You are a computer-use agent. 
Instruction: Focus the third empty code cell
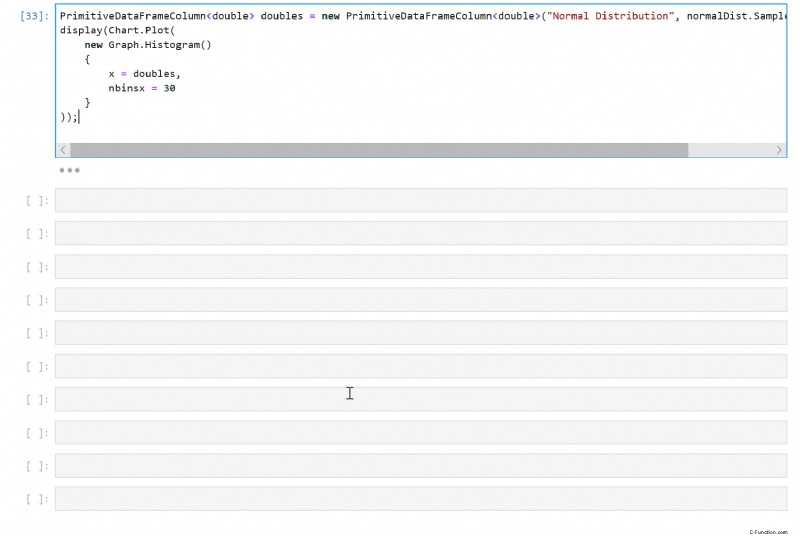pyautogui.click(x=420, y=267)
